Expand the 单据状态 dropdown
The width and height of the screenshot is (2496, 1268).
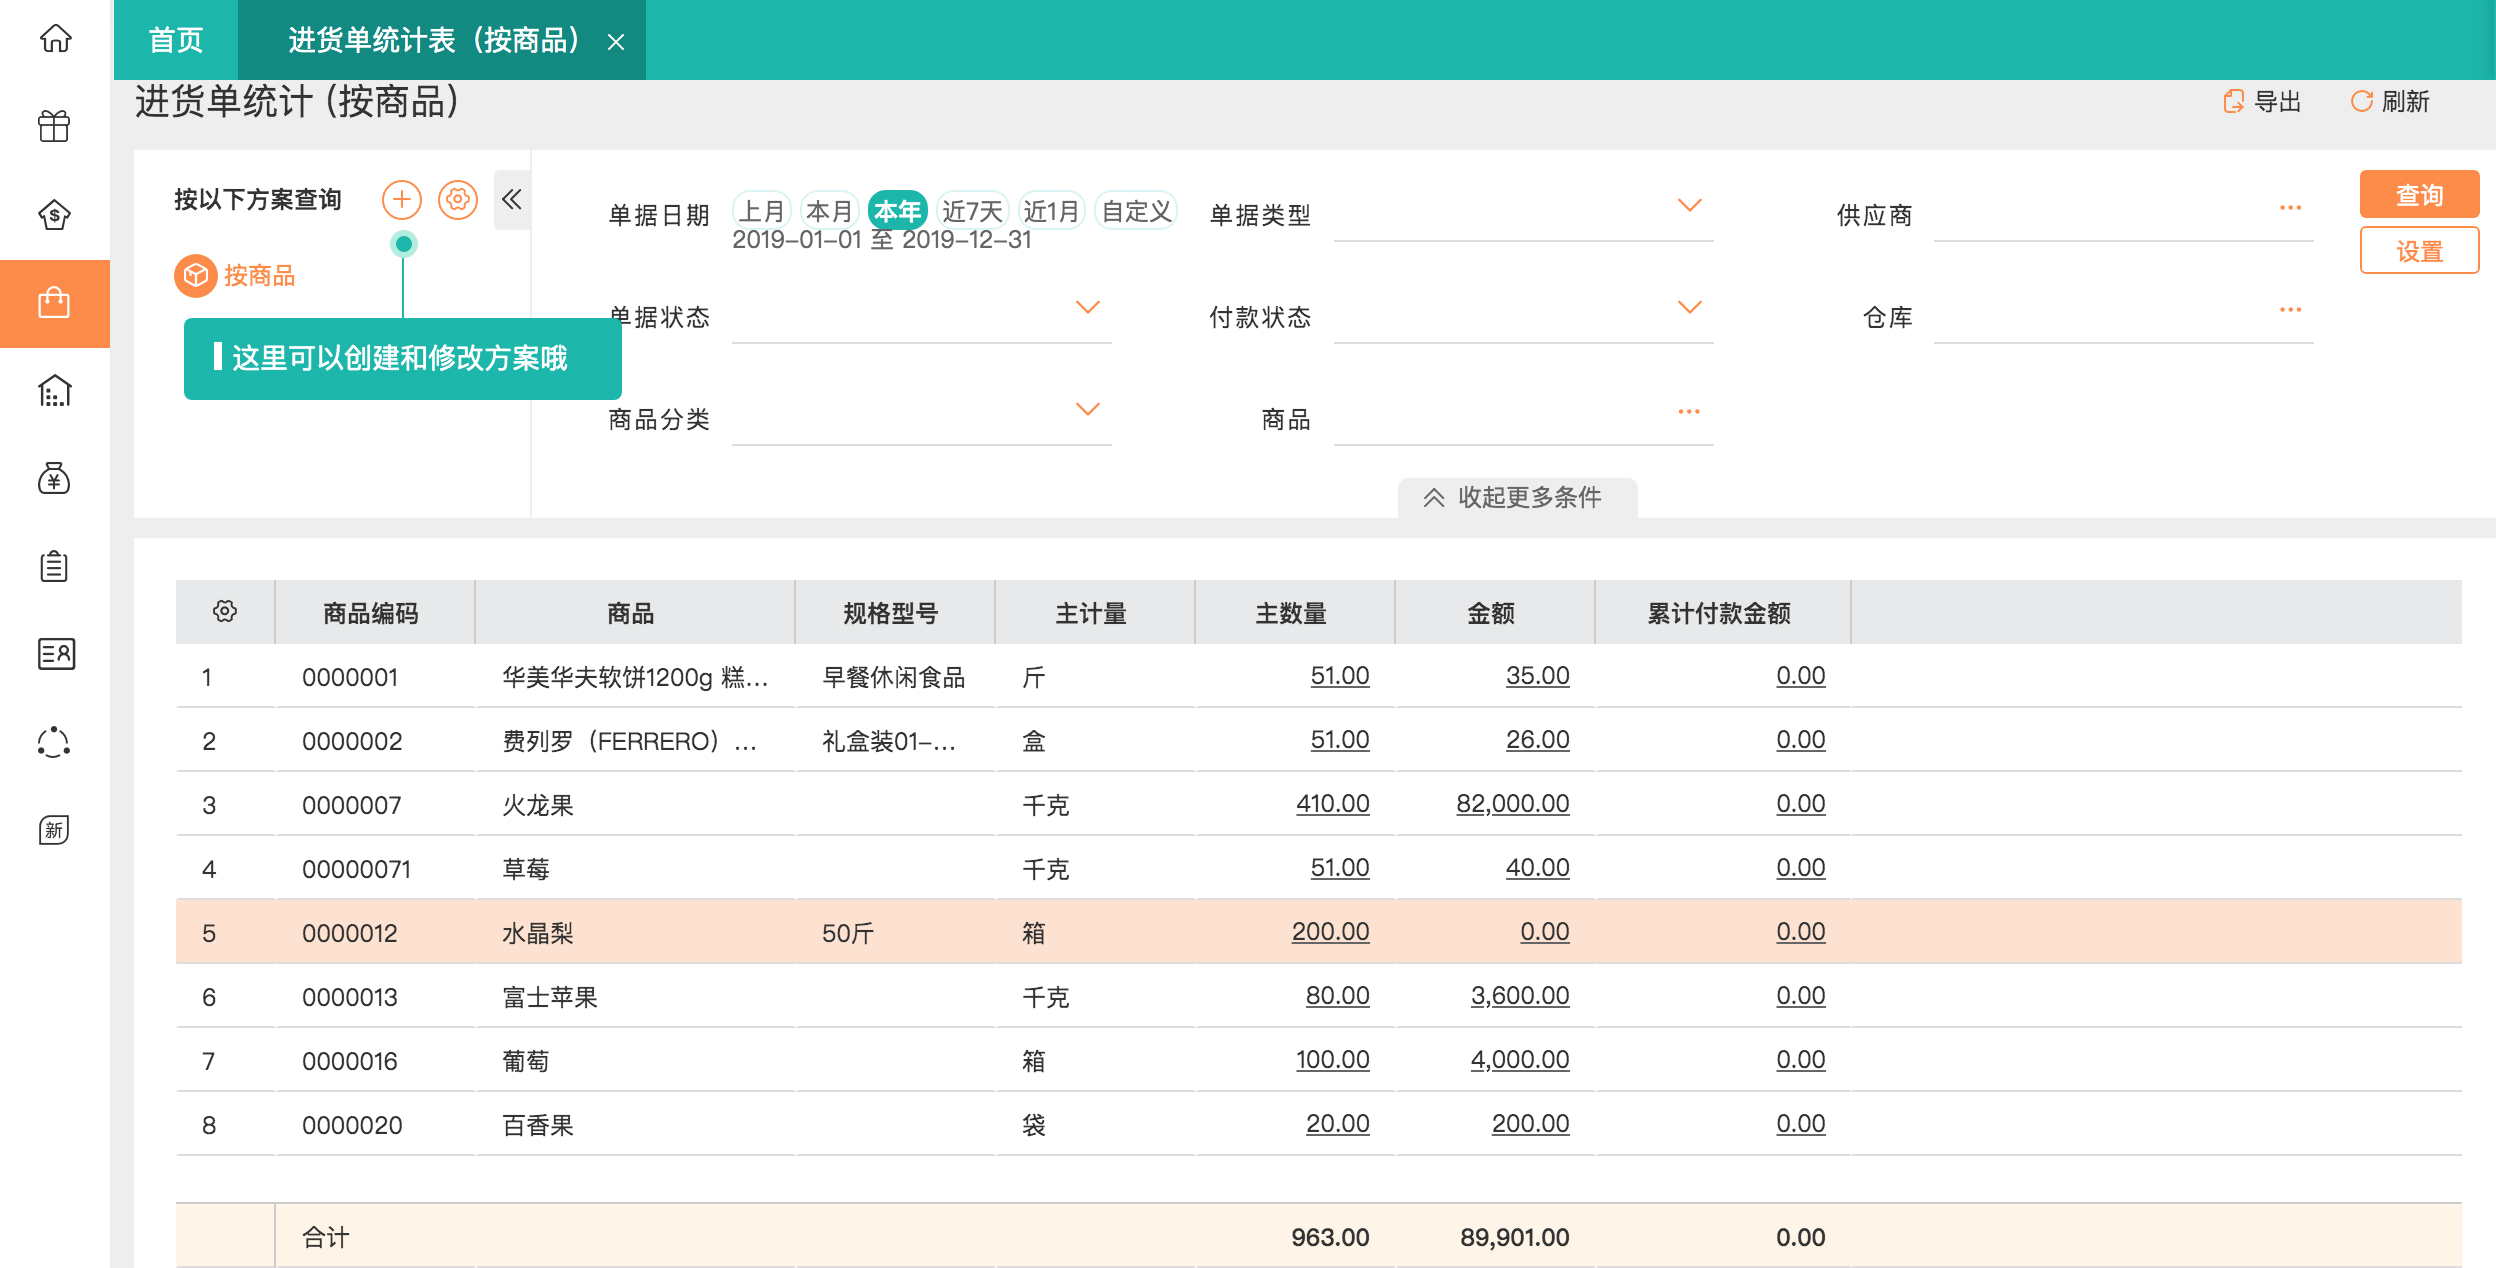[1085, 311]
